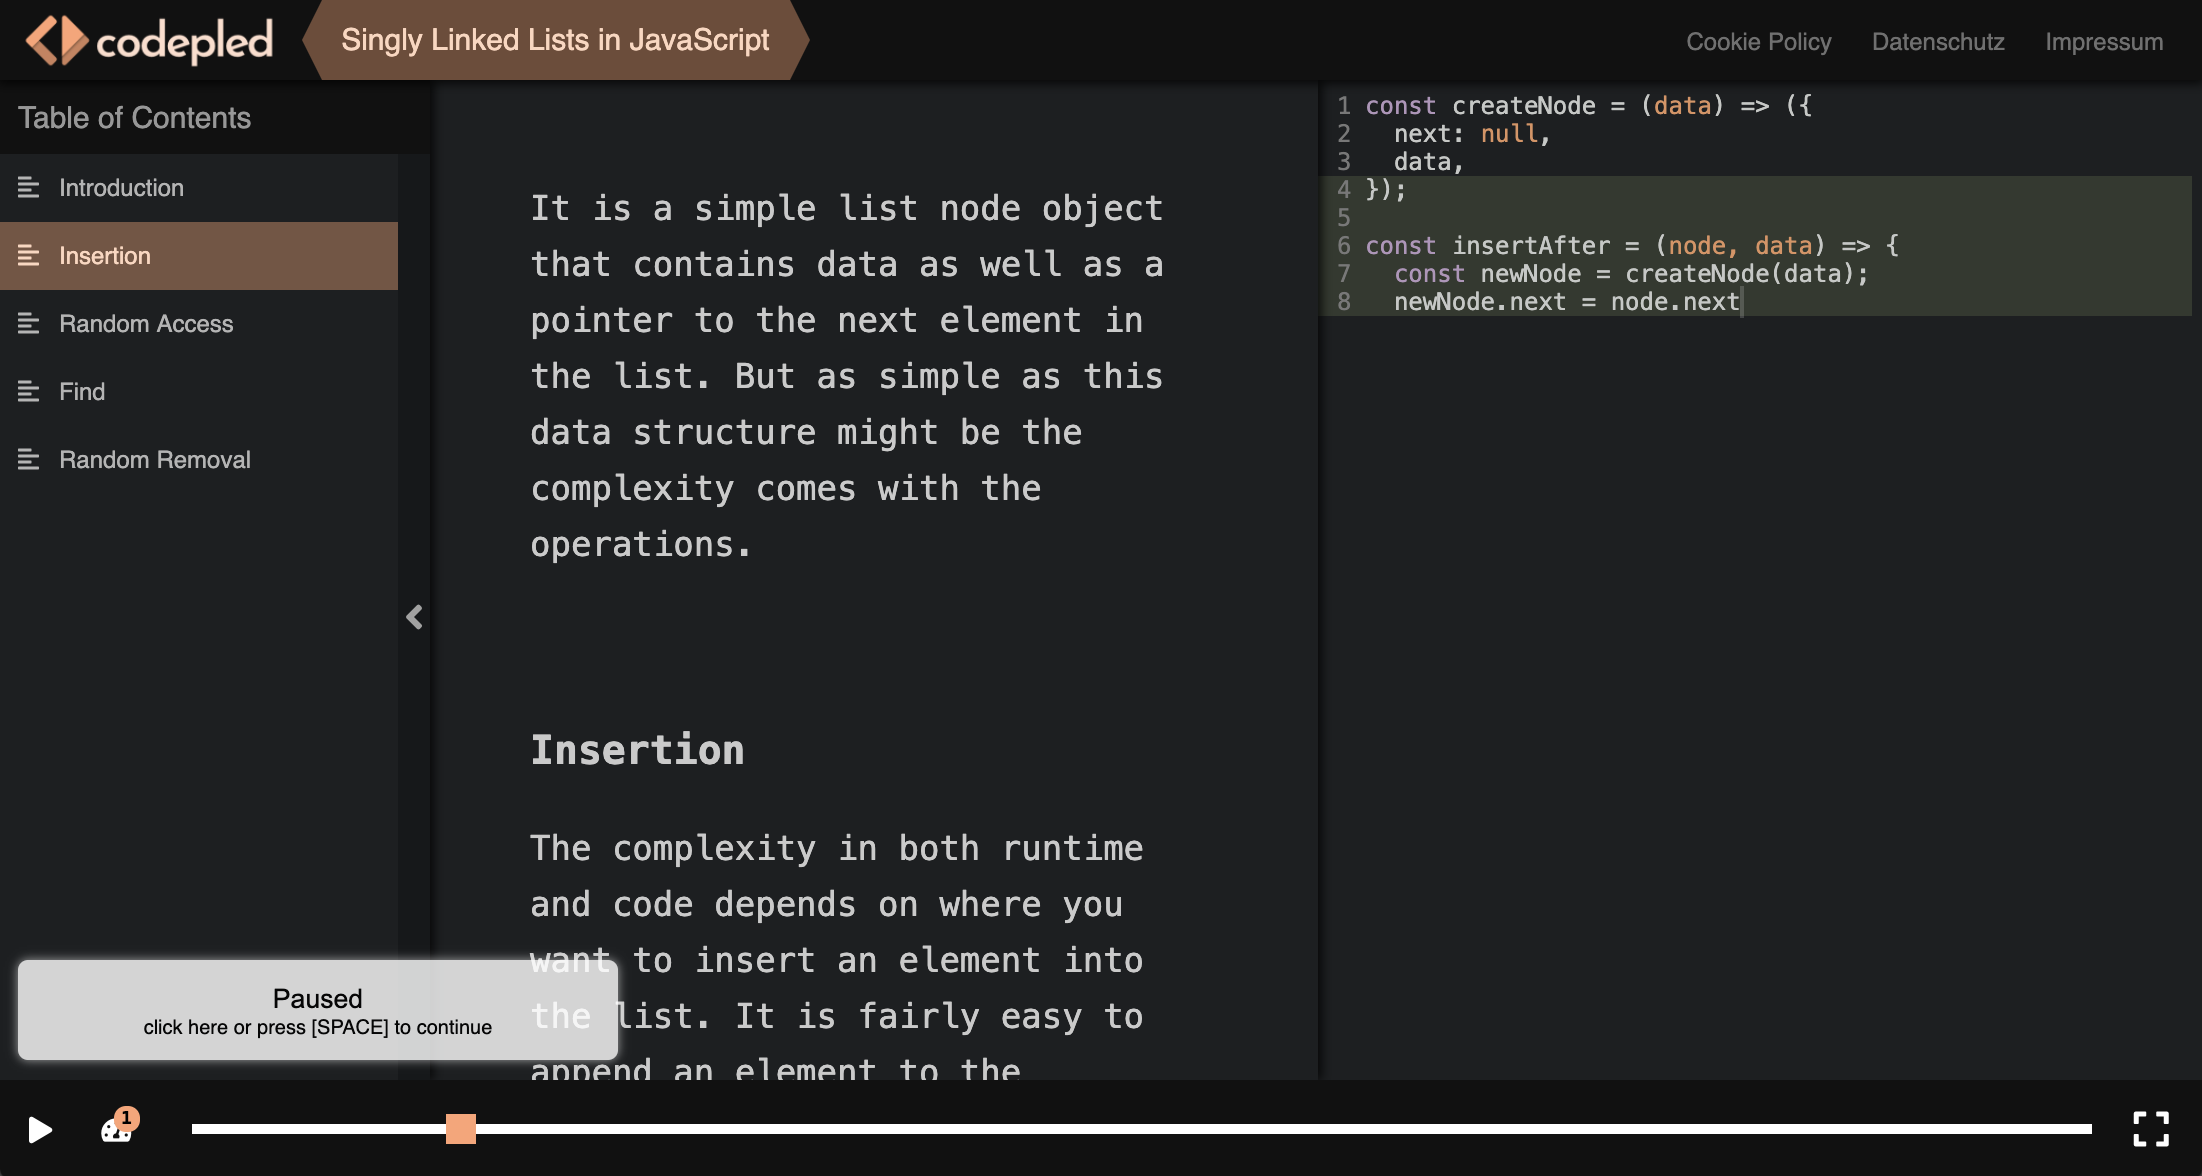
Task: Select the Random Access navigation item
Action: (x=146, y=322)
